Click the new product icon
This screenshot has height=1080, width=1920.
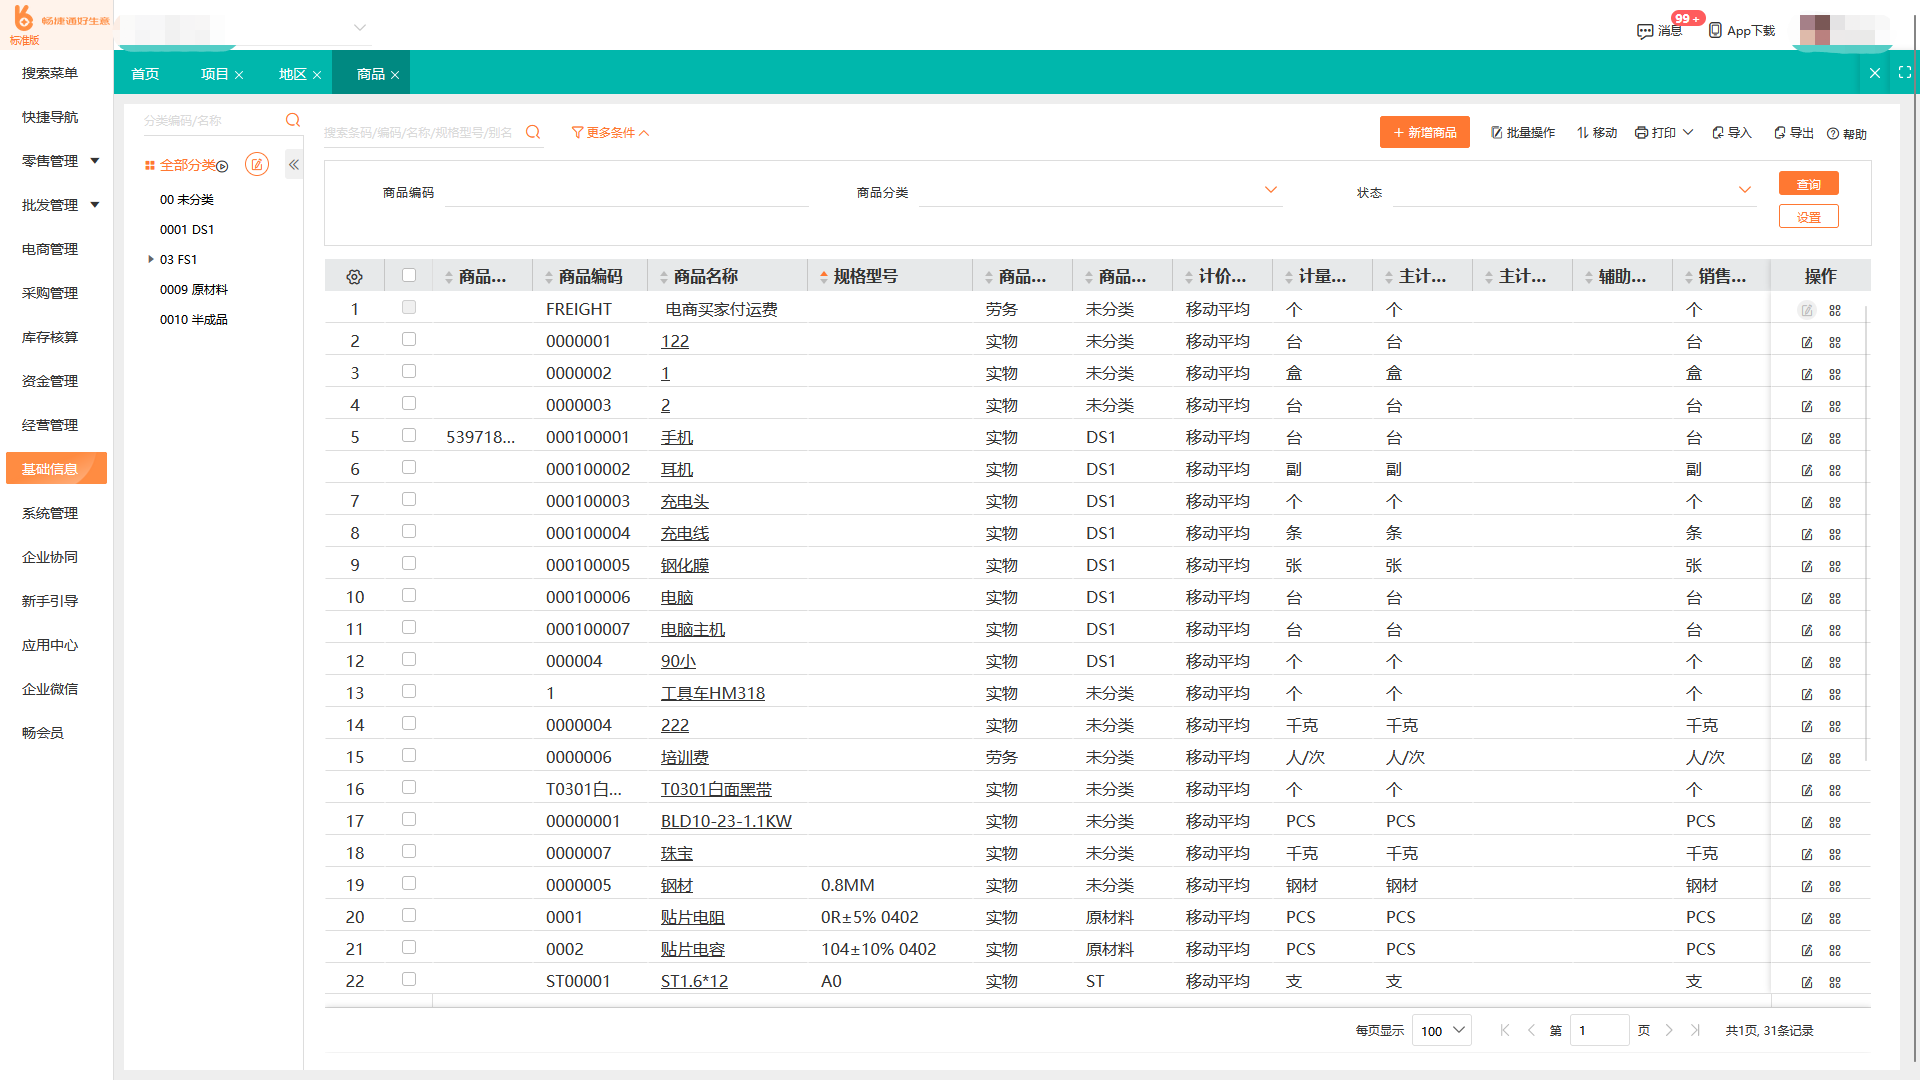(x=1423, y=131)
